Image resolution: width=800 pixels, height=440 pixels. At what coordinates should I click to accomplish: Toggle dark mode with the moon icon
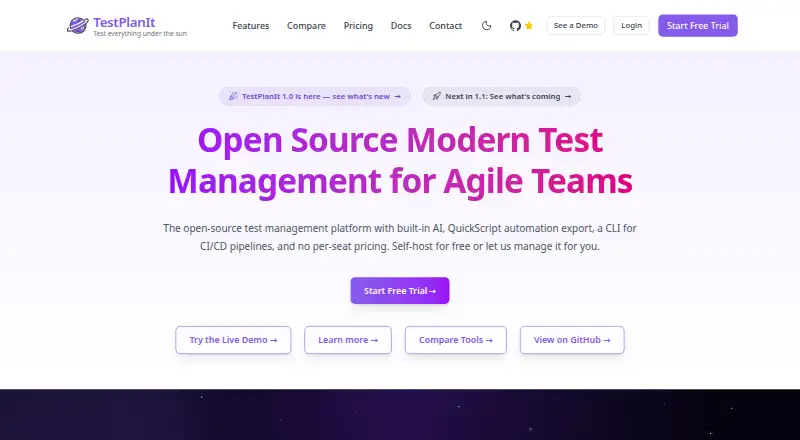tap(486, 26)
